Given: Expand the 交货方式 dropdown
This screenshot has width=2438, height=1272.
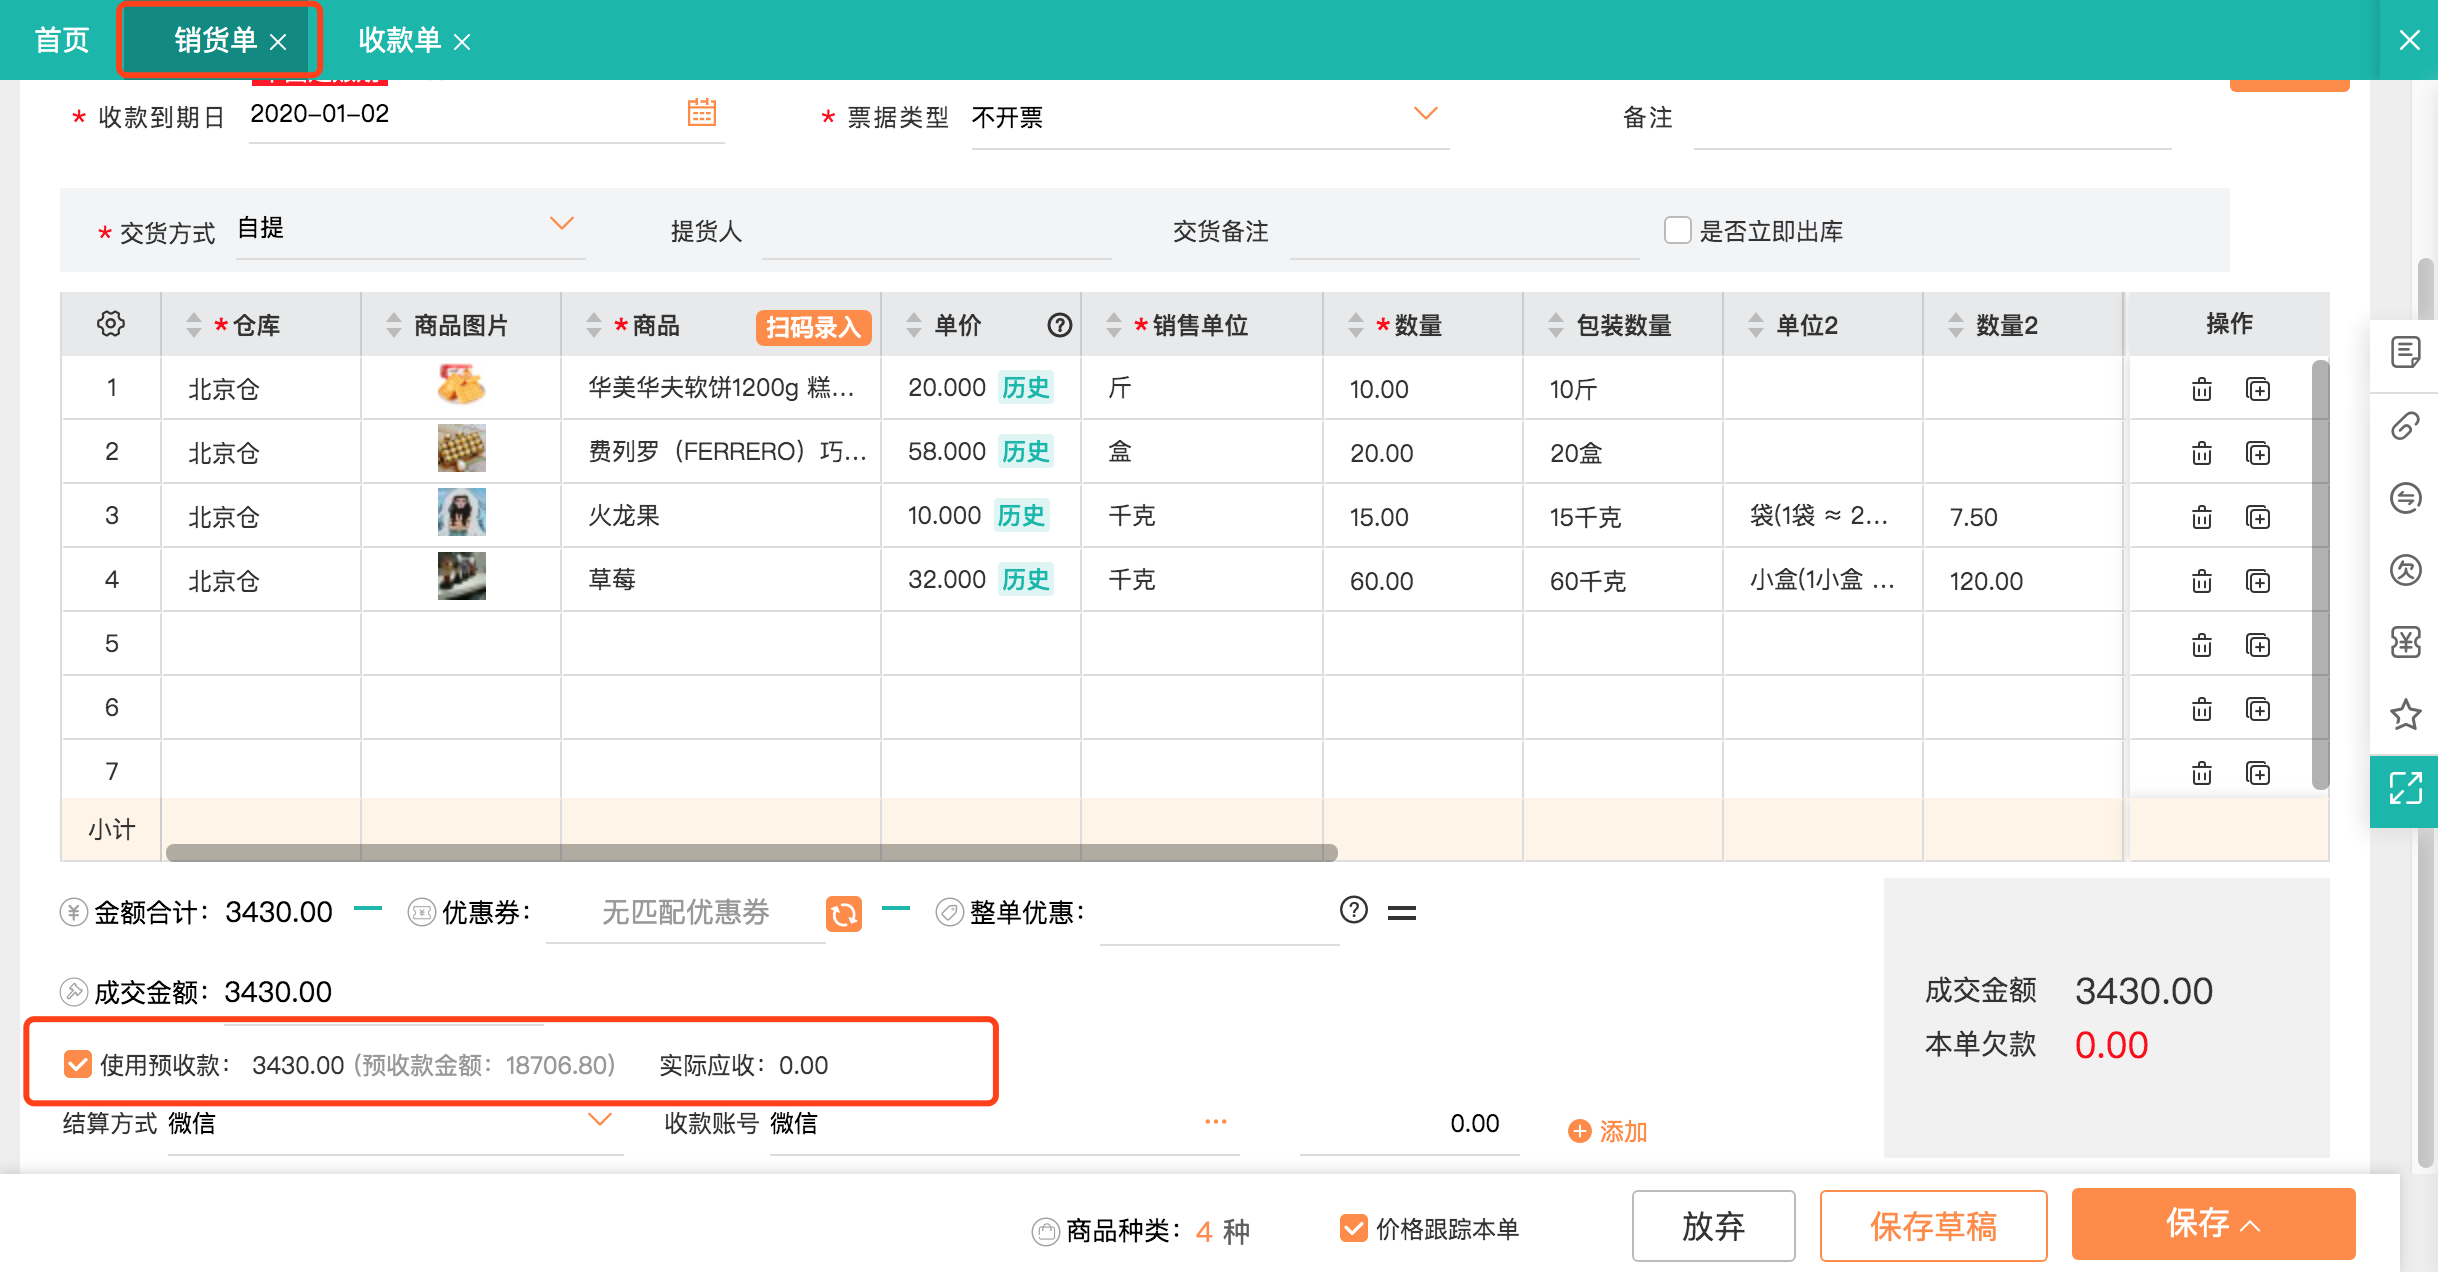Looking at the screenshot, I should click(571, 229).
